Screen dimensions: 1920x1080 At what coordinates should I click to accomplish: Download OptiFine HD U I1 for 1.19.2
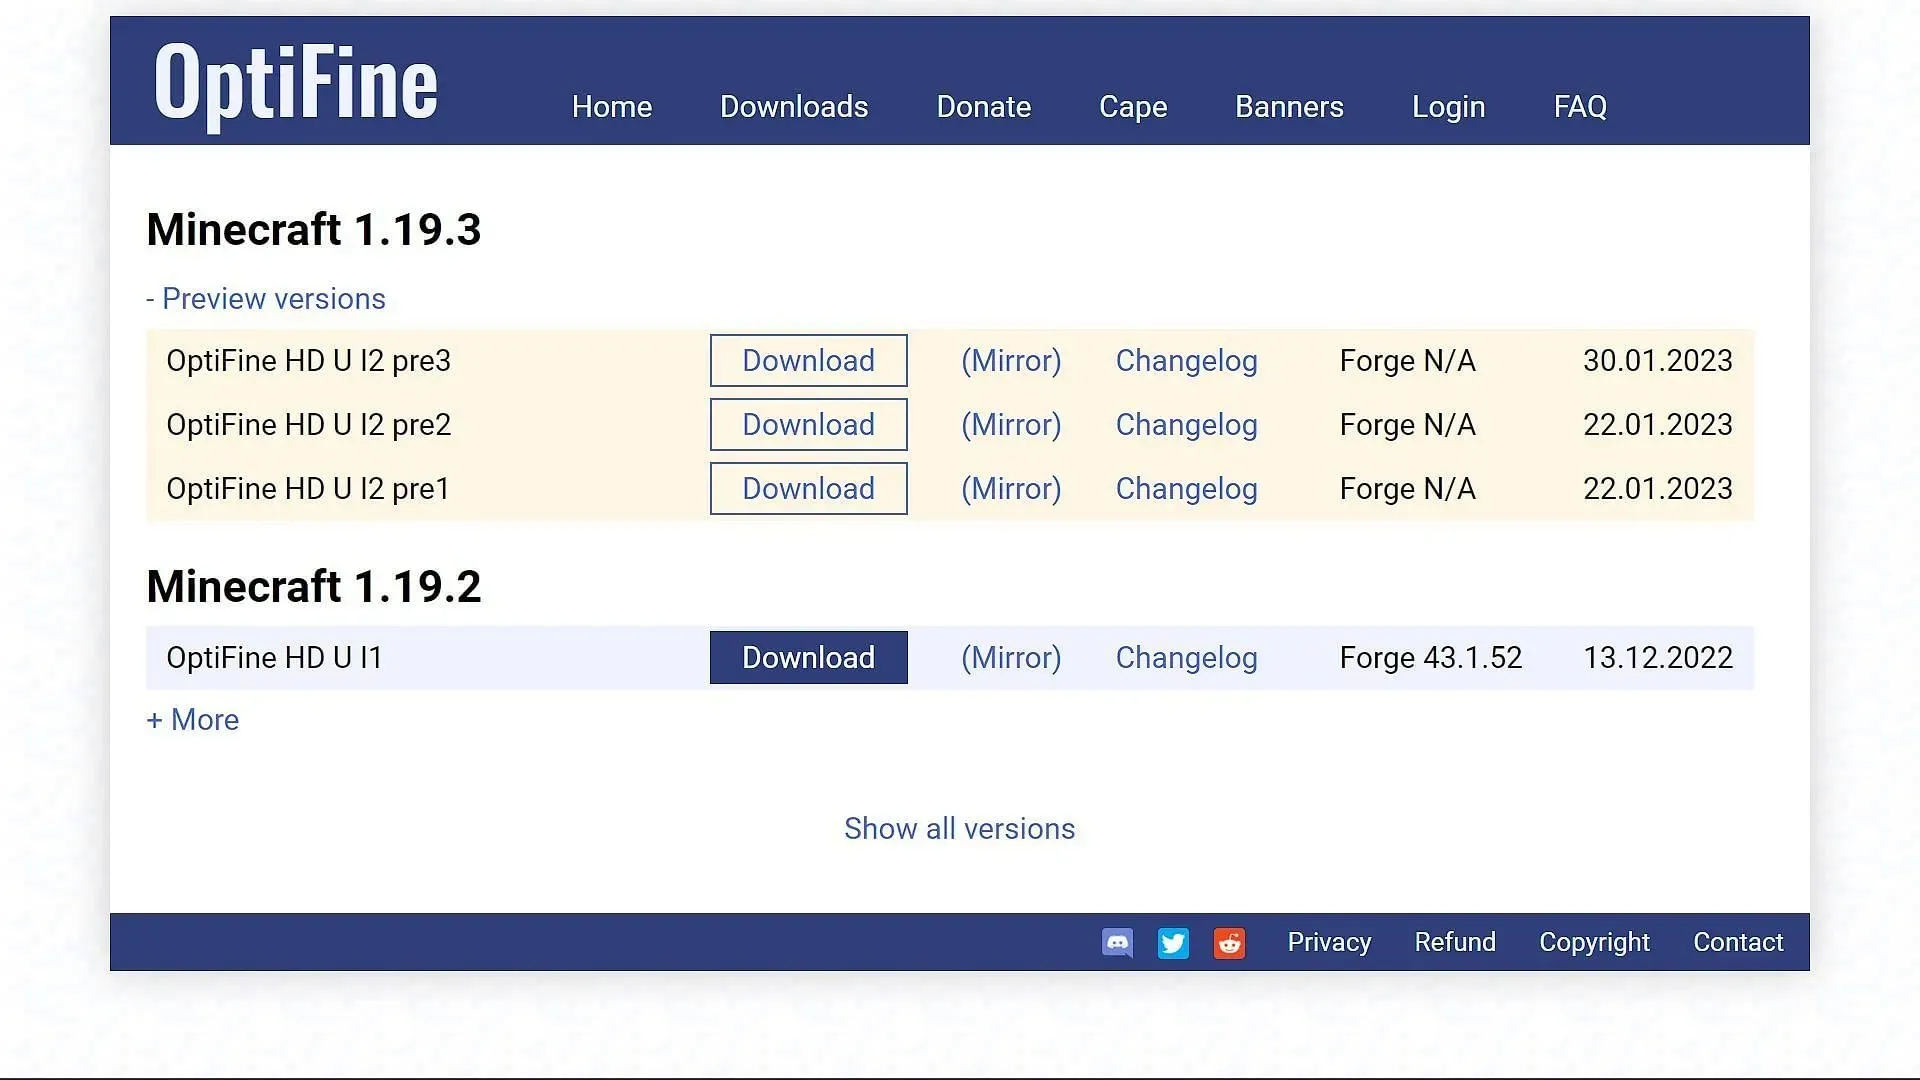[x=807, y=657]
